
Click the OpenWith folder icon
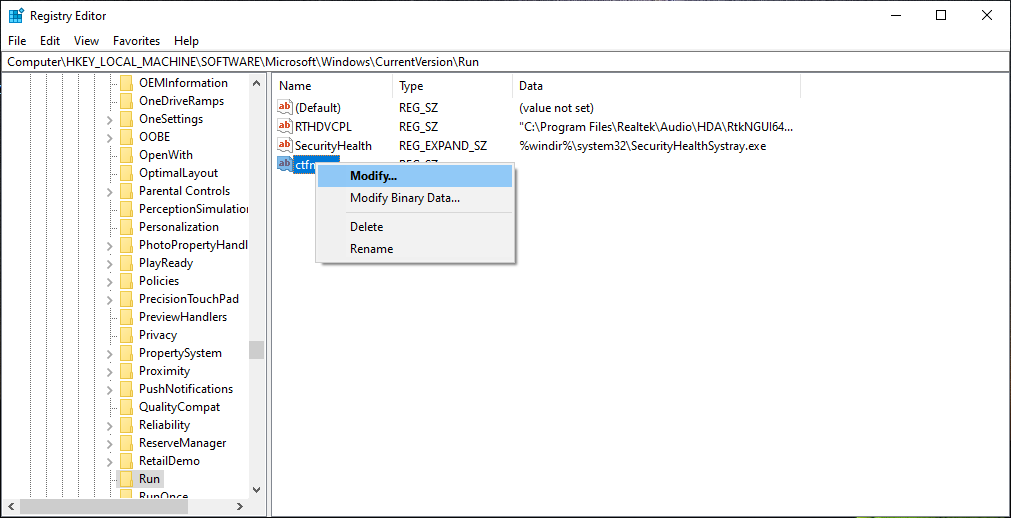tap(126, 155)
